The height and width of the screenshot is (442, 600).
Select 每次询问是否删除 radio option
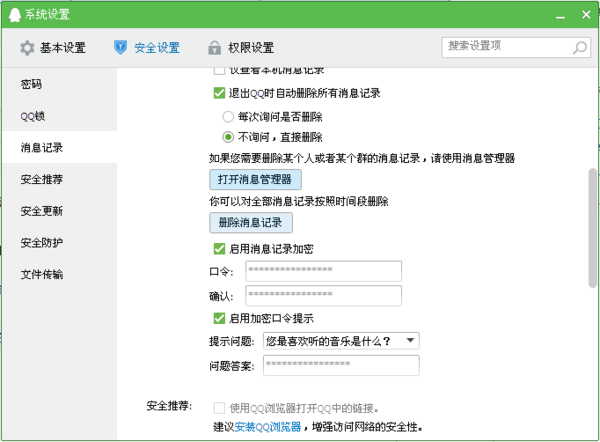pos(229,115)
